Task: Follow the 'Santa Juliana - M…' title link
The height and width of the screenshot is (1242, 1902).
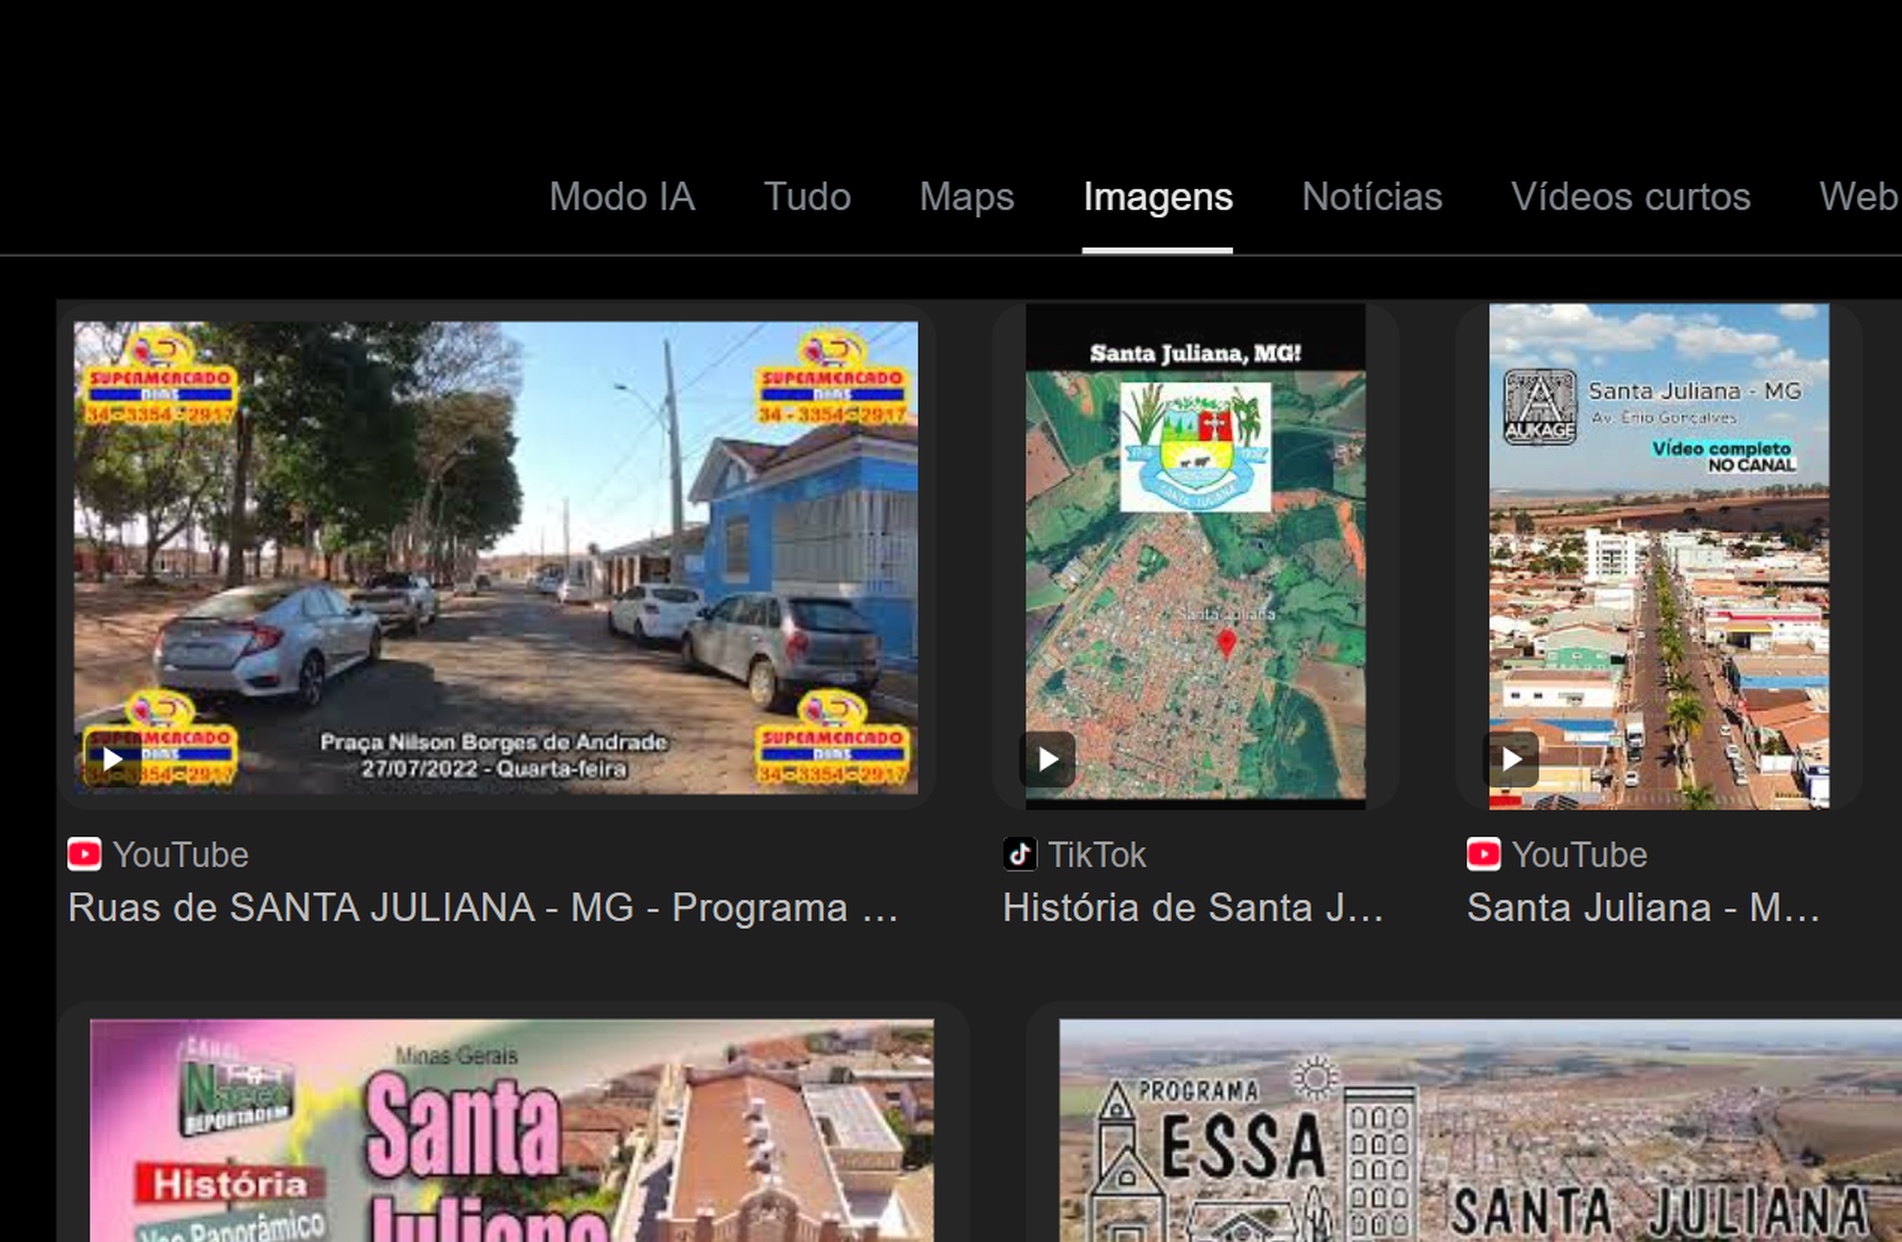Action: click(1642, 908)
